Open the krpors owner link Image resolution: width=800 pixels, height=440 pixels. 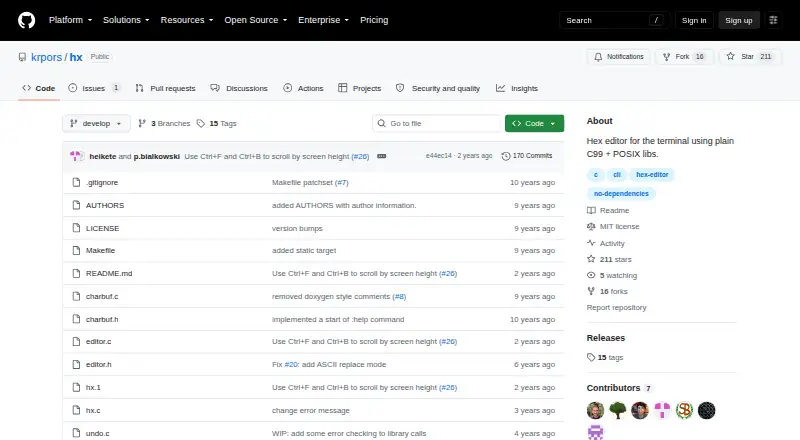(x=46, y=57)
